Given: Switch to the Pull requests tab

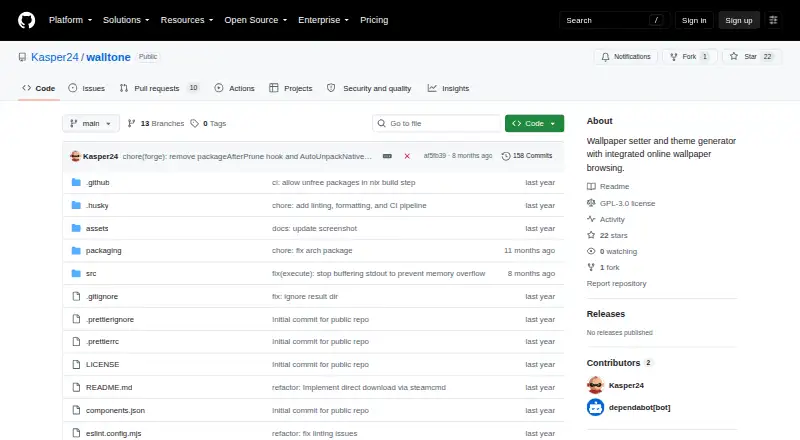Looking at the screenshot, I should pos(159,88).
